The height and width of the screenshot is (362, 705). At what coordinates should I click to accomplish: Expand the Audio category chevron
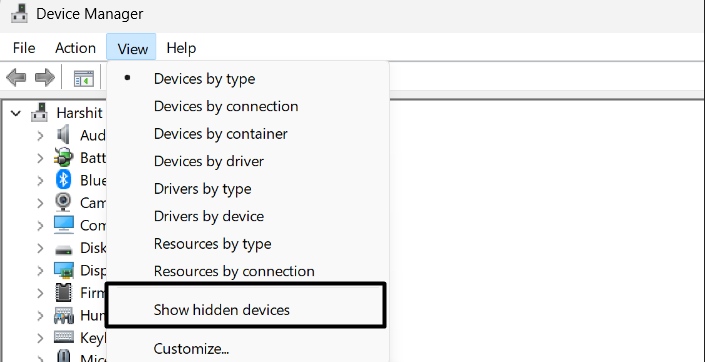click(40, 135)
